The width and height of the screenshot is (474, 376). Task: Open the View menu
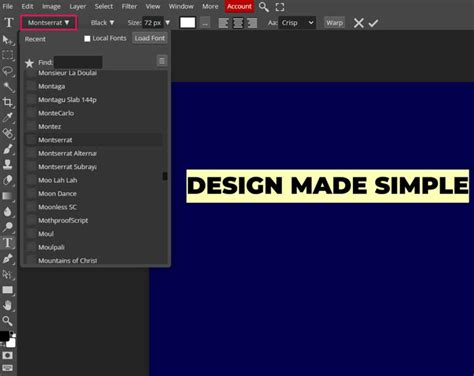153,6
